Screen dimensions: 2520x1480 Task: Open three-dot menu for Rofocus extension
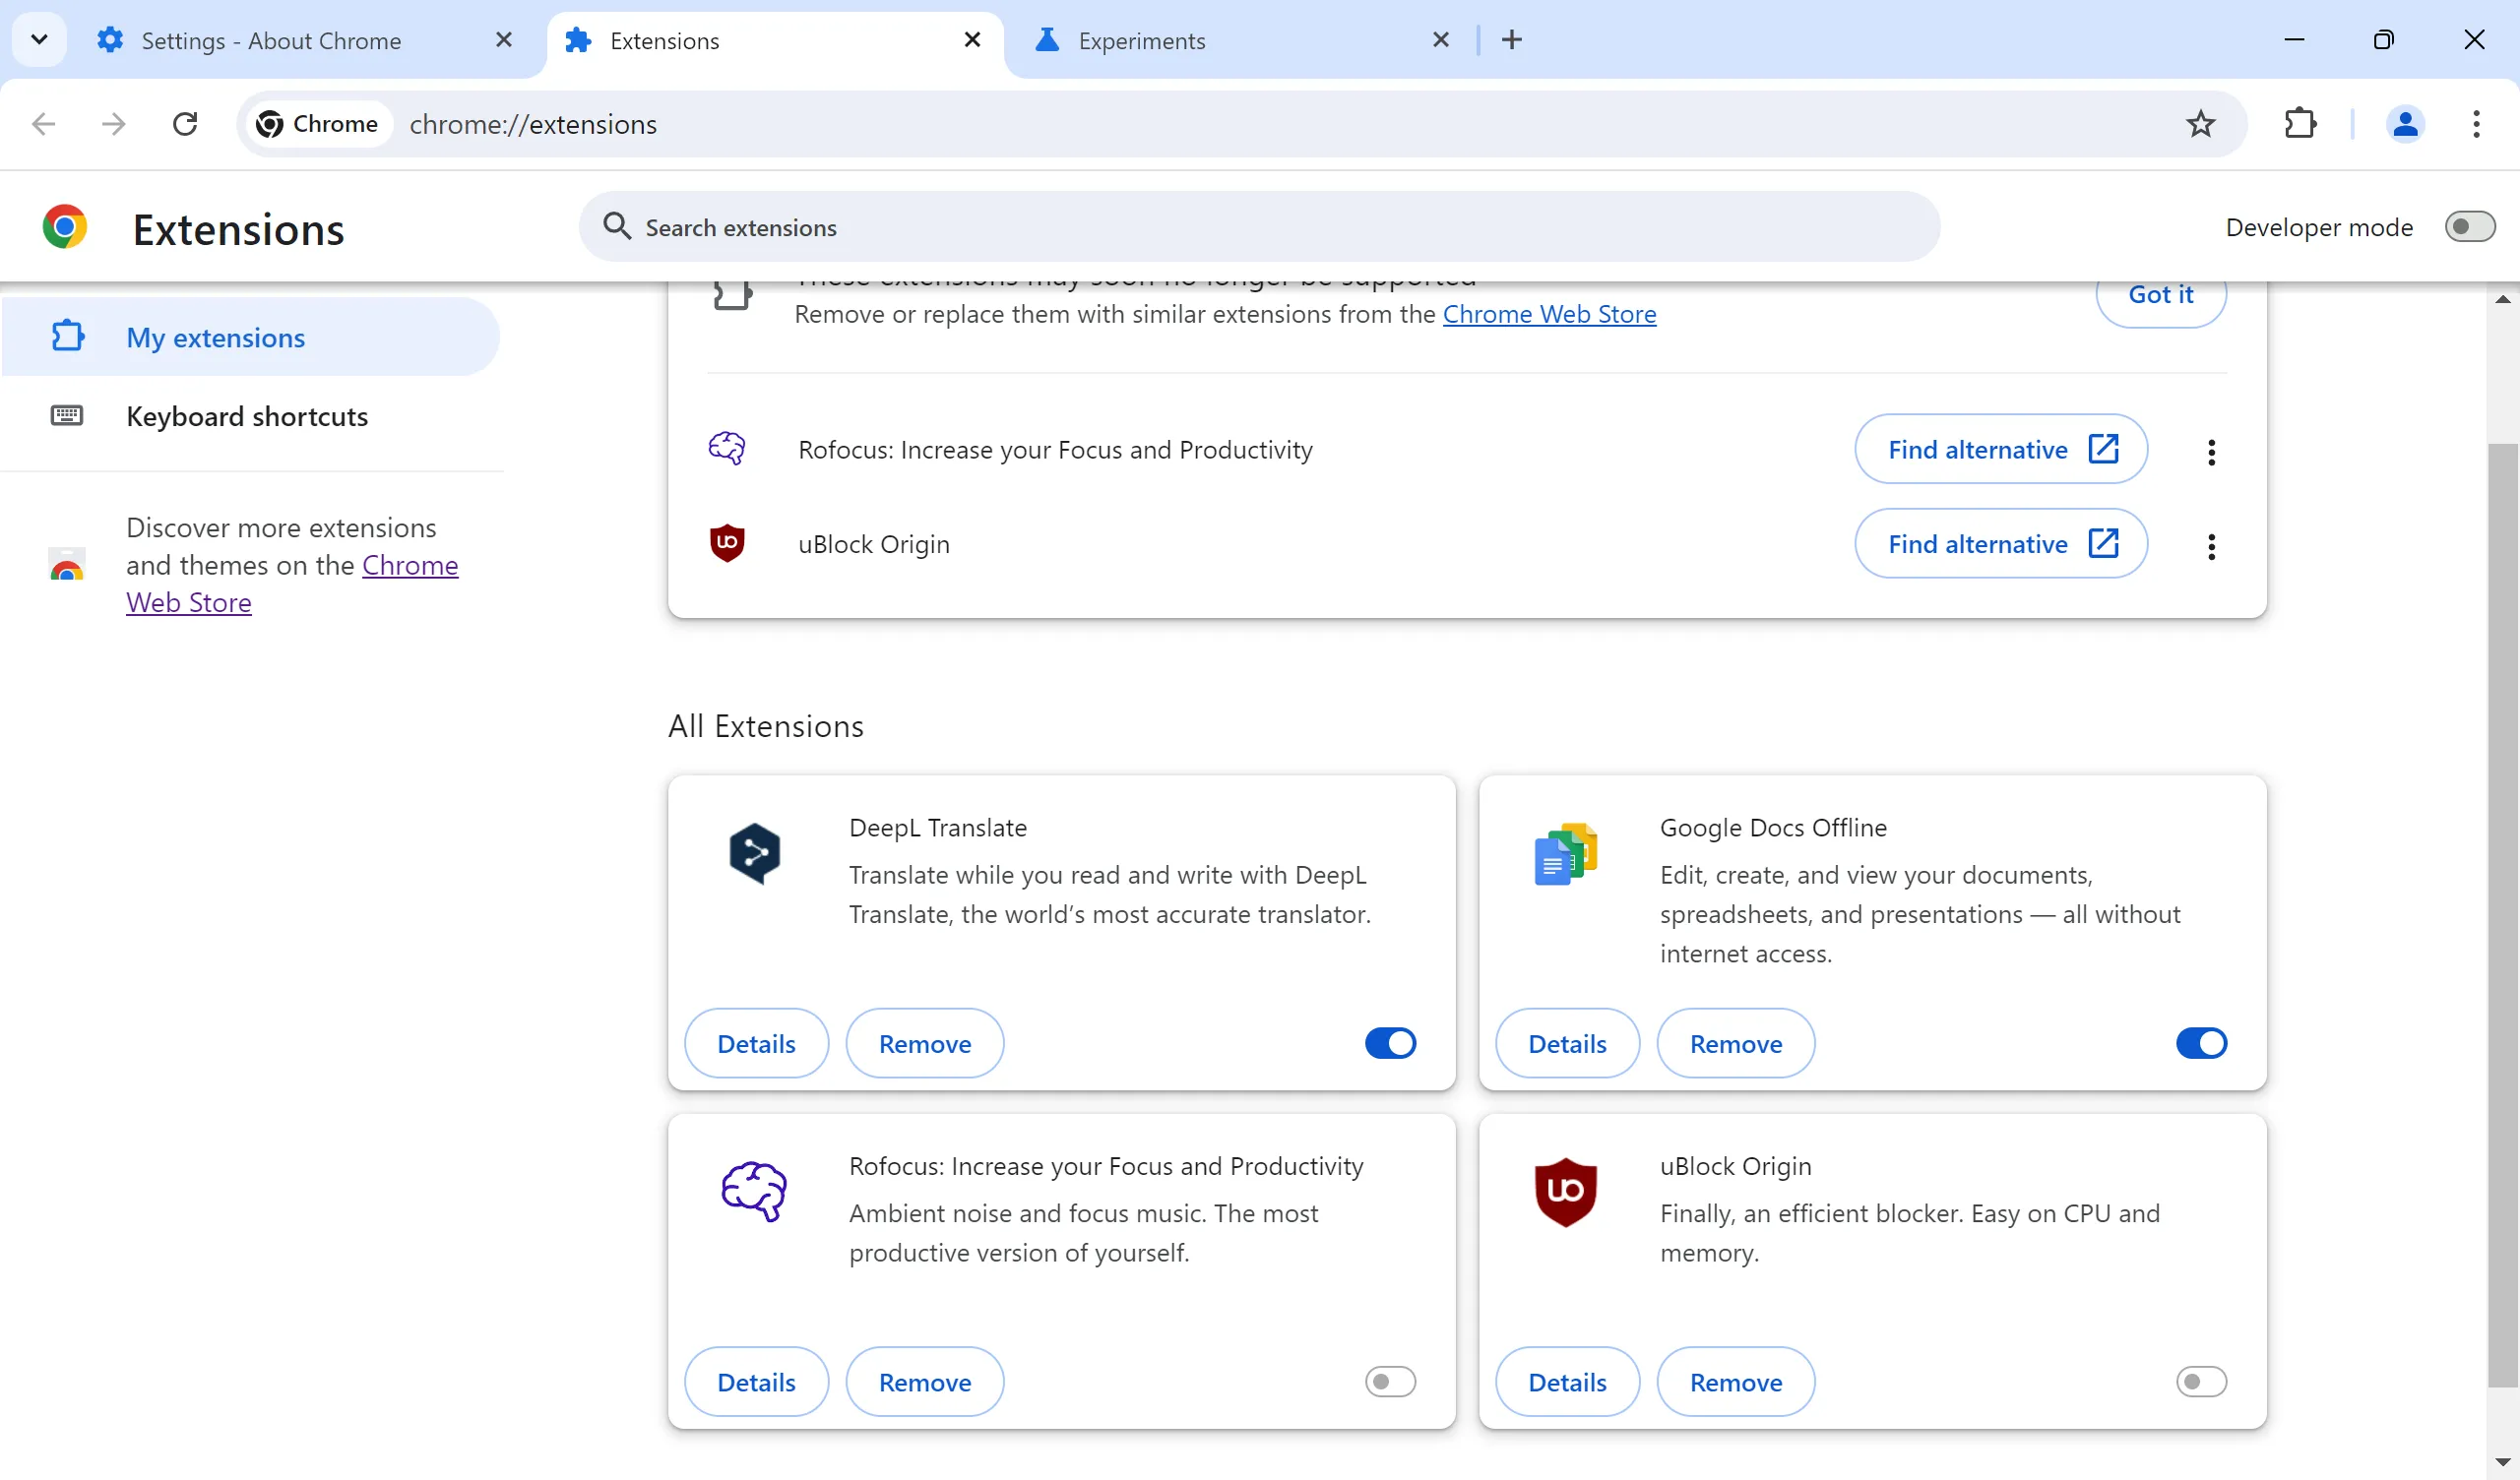2212,451
